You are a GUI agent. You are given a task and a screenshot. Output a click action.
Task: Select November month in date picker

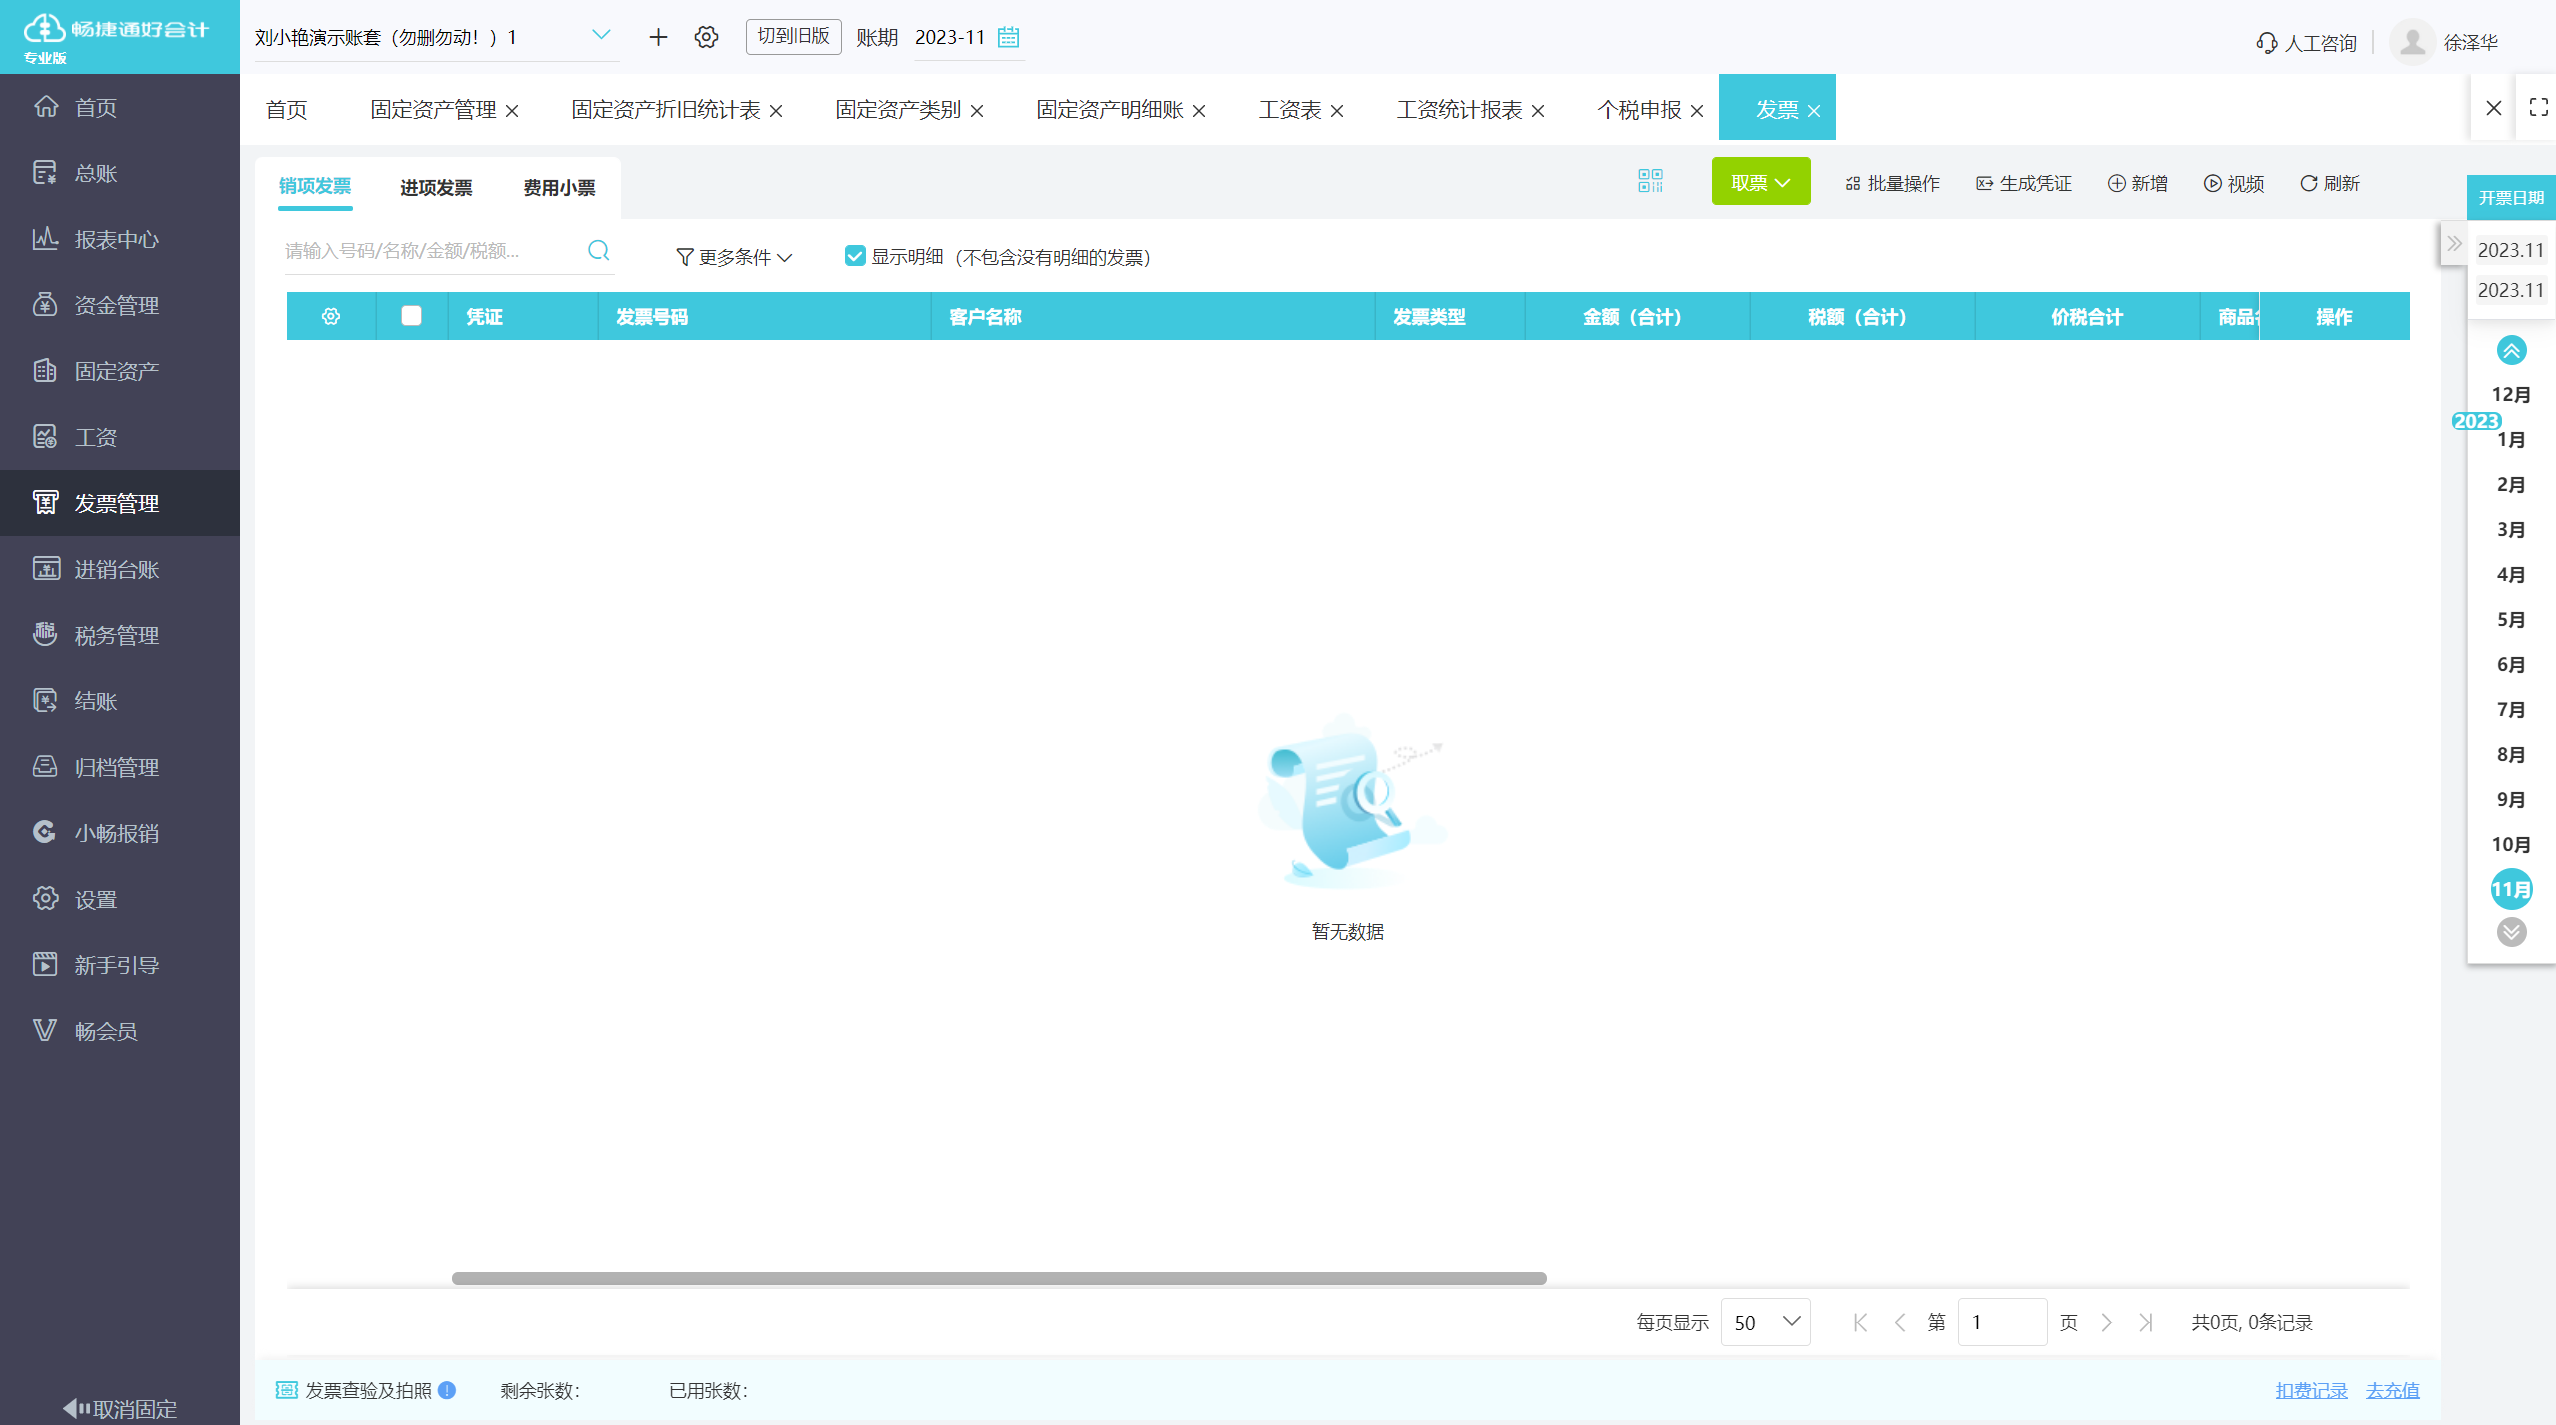pos(2509,888)
